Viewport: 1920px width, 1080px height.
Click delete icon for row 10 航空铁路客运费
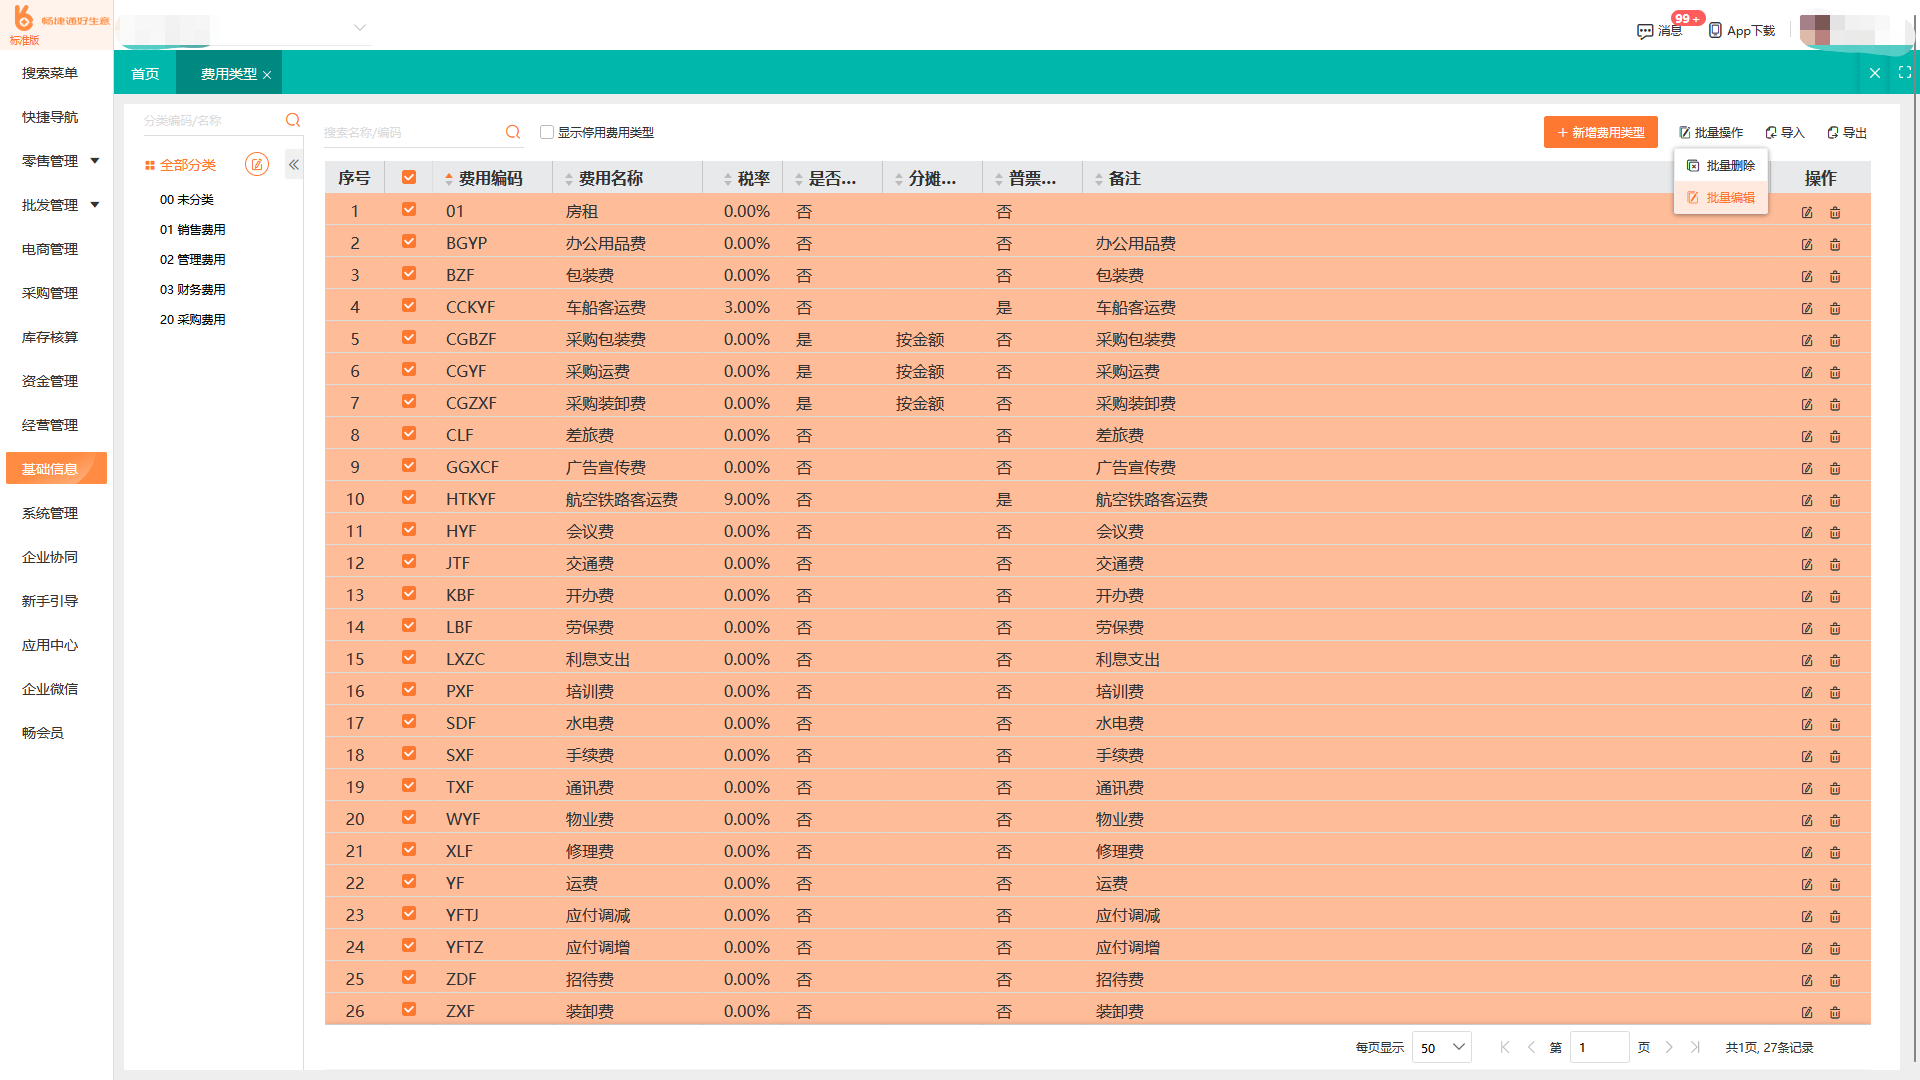coord(1837,498)
